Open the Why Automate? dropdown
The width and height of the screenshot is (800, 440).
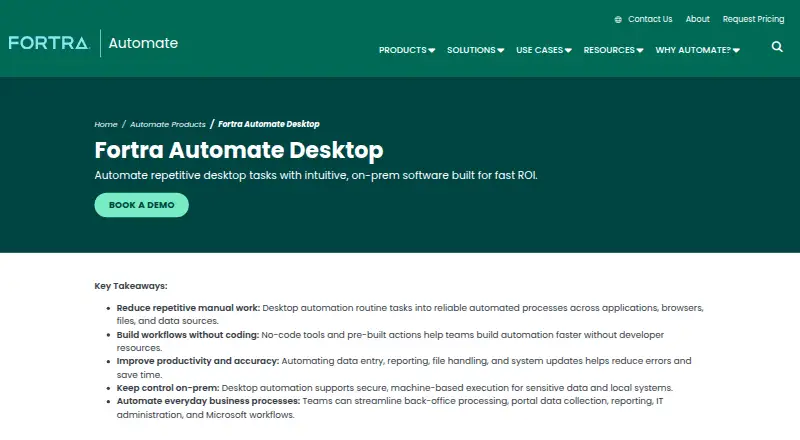[x=697, y=50]
